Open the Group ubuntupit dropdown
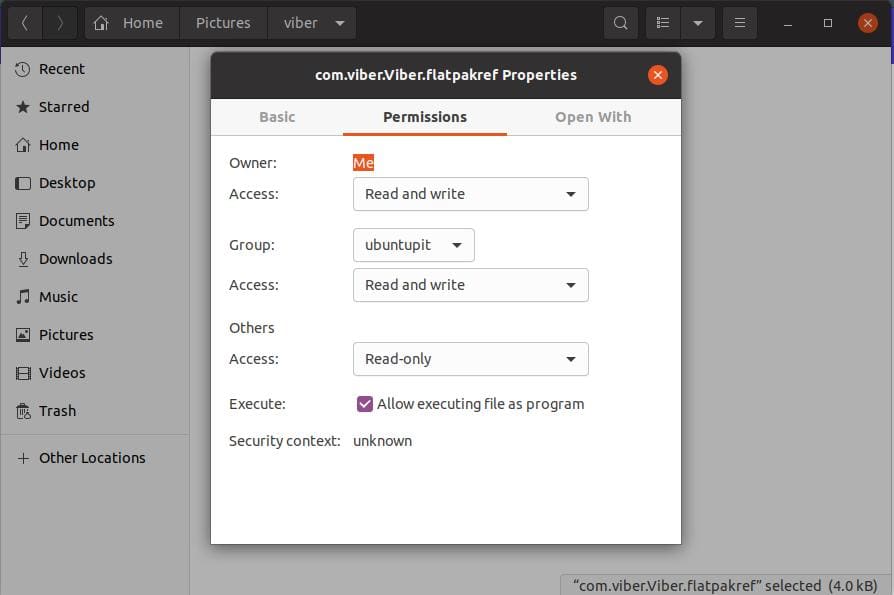Image resolution: width=894 pixels, height=595 pixels. coord(413,245)
